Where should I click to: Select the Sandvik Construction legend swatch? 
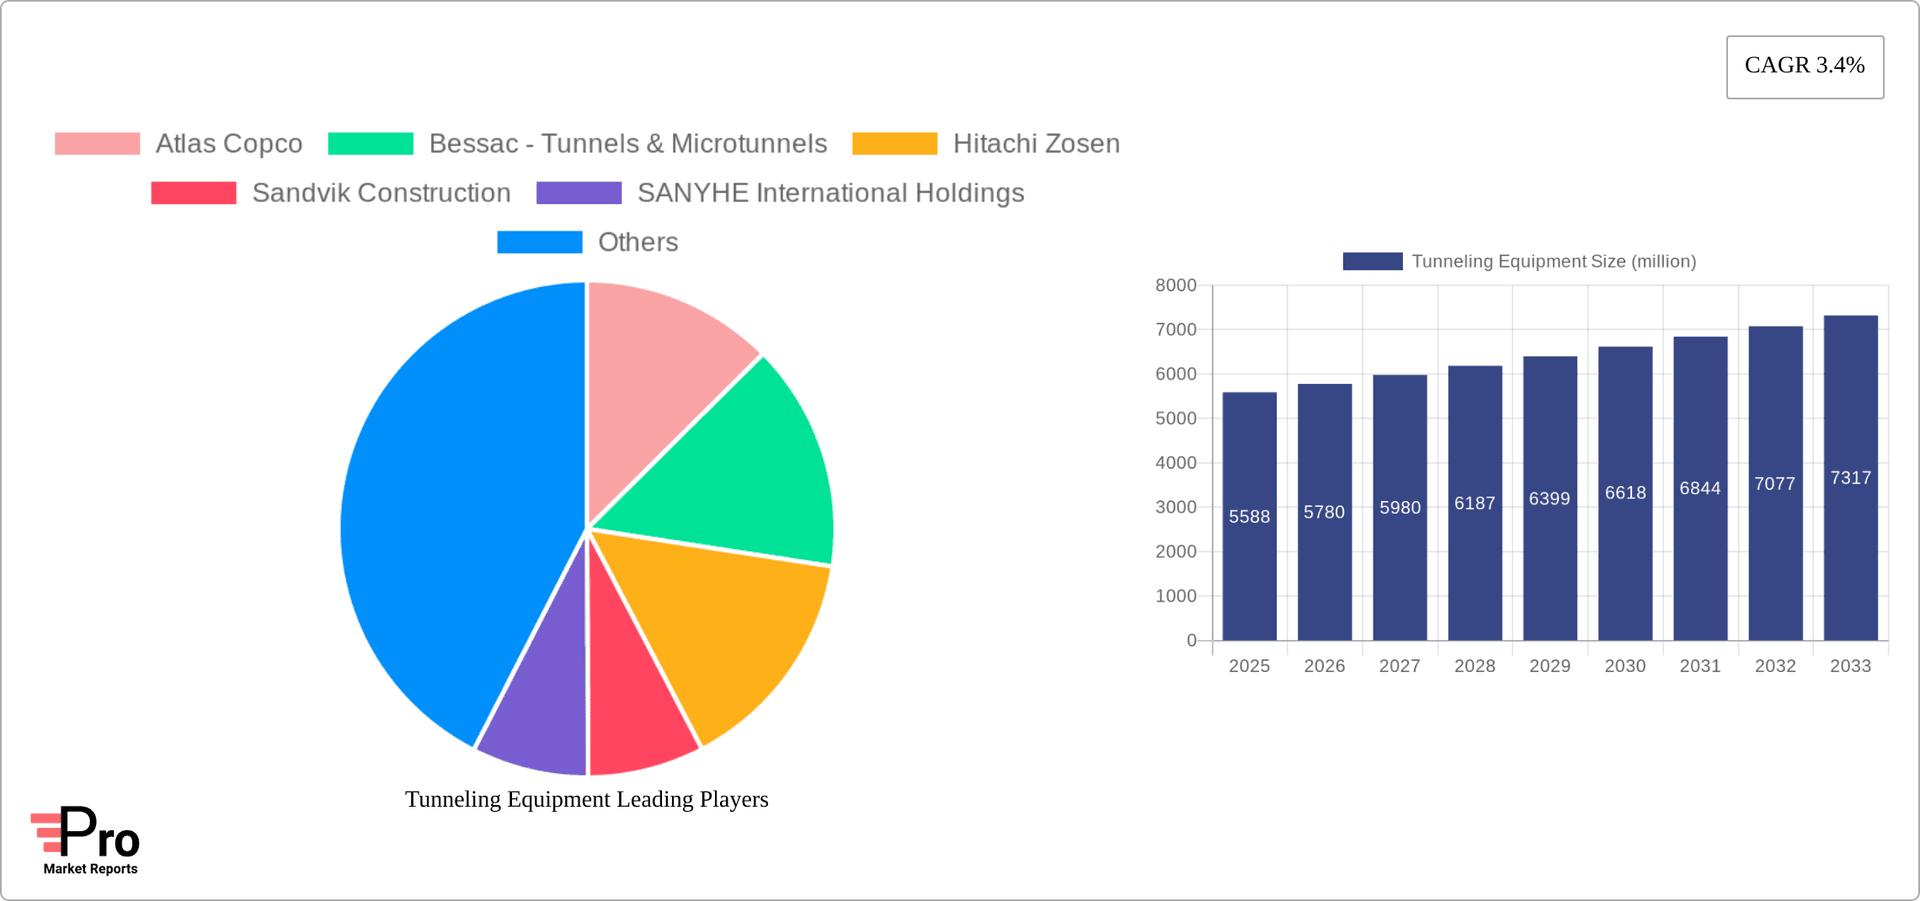193,192
